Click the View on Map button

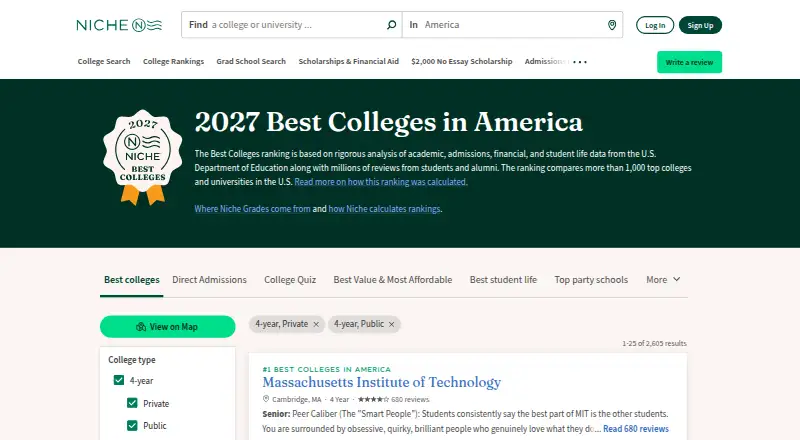167,327
